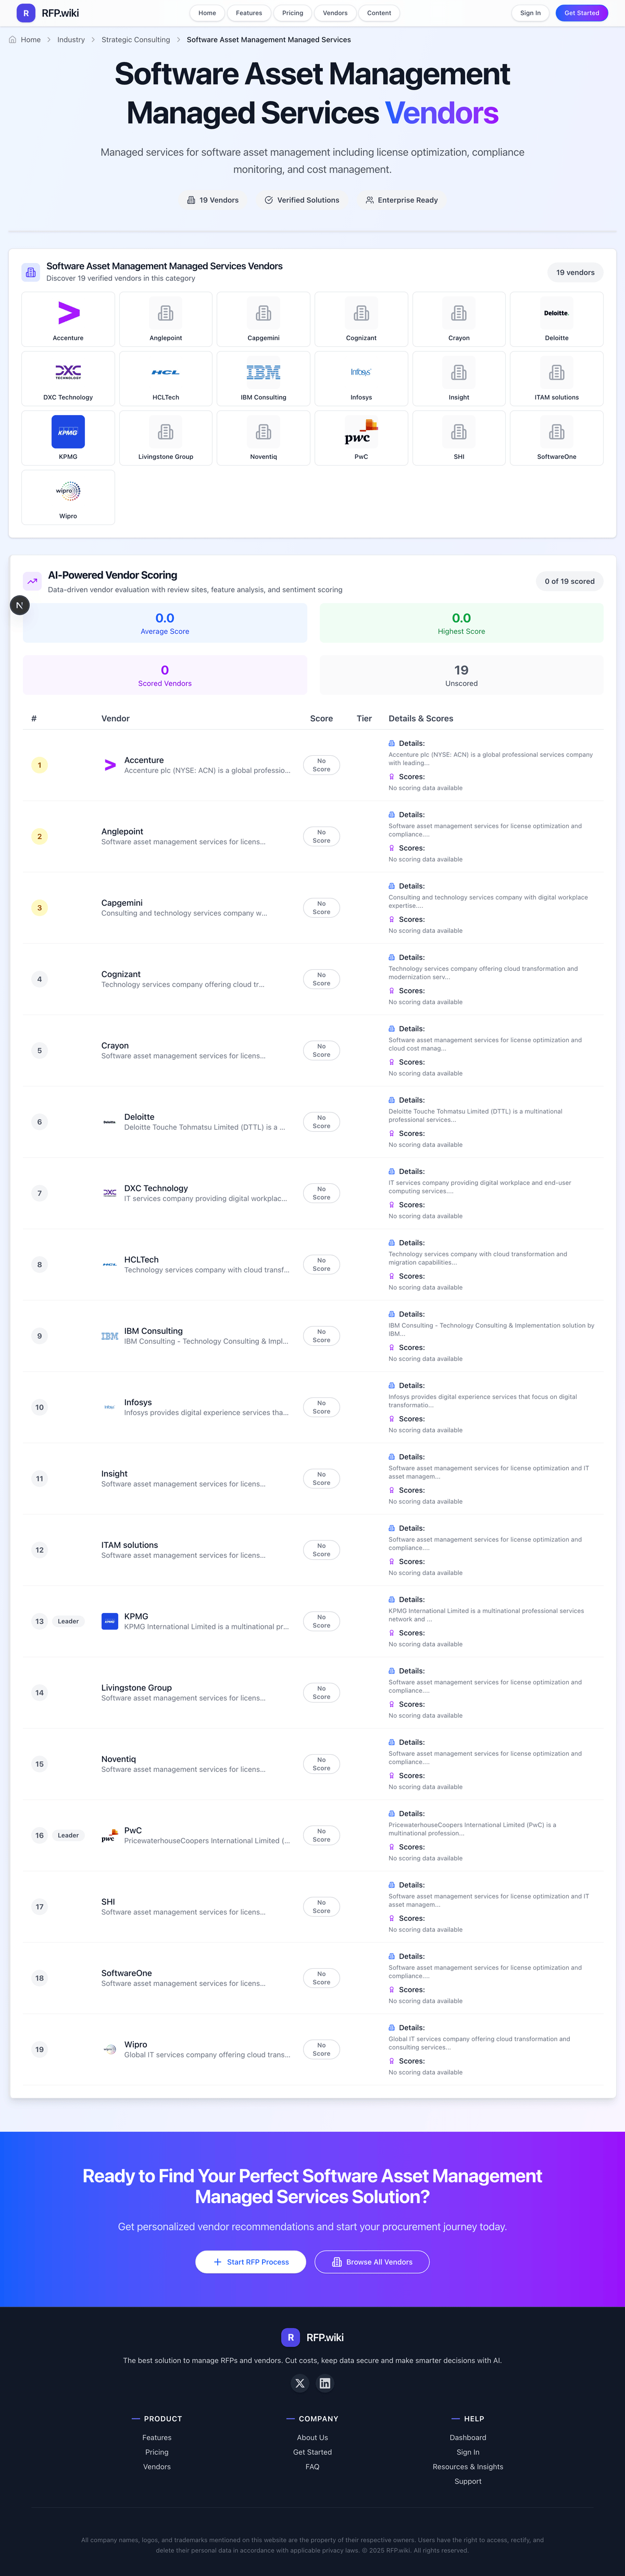Click the round dark N badge
625x2576 pixels.
19,605
